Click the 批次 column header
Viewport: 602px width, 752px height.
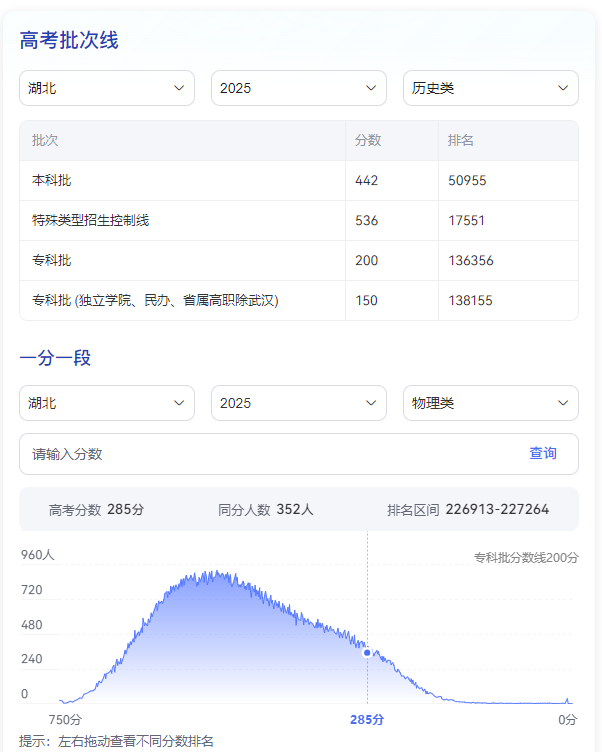[x=45, y=141]
